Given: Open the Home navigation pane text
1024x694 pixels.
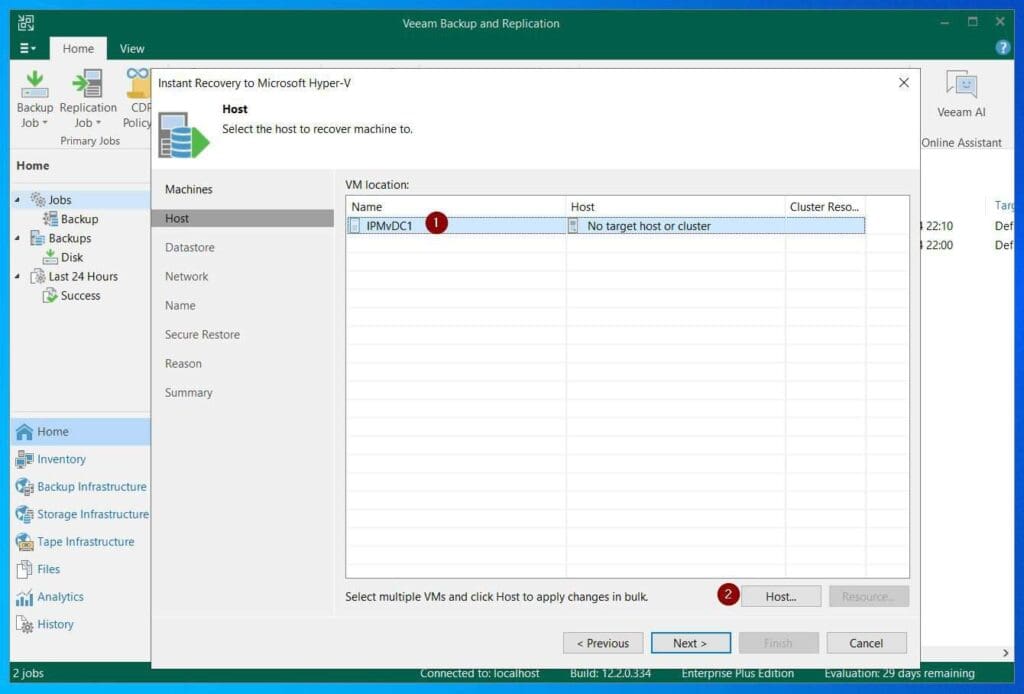Looking at the screenshot, I should pos(53,432).
